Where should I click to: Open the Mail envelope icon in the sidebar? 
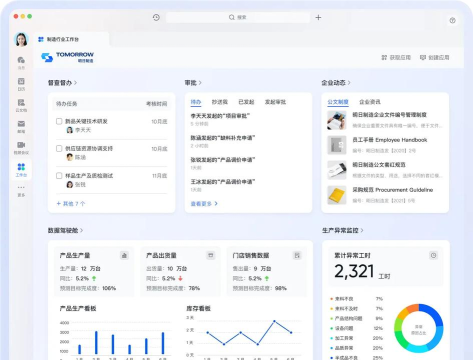click(21, 124)
